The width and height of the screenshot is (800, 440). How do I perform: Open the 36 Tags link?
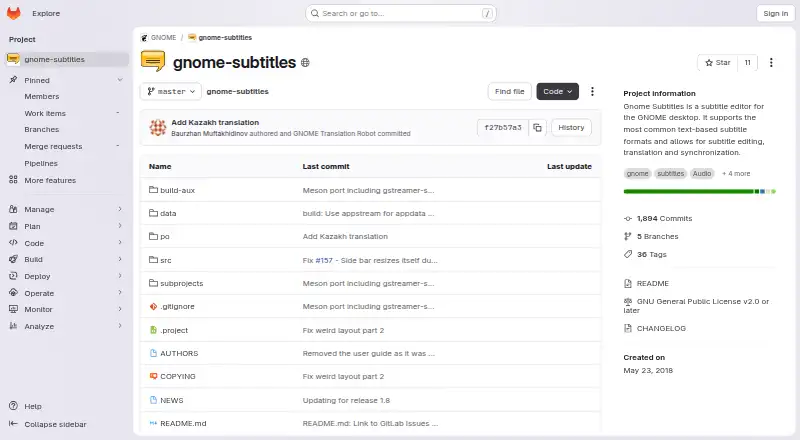652,254
